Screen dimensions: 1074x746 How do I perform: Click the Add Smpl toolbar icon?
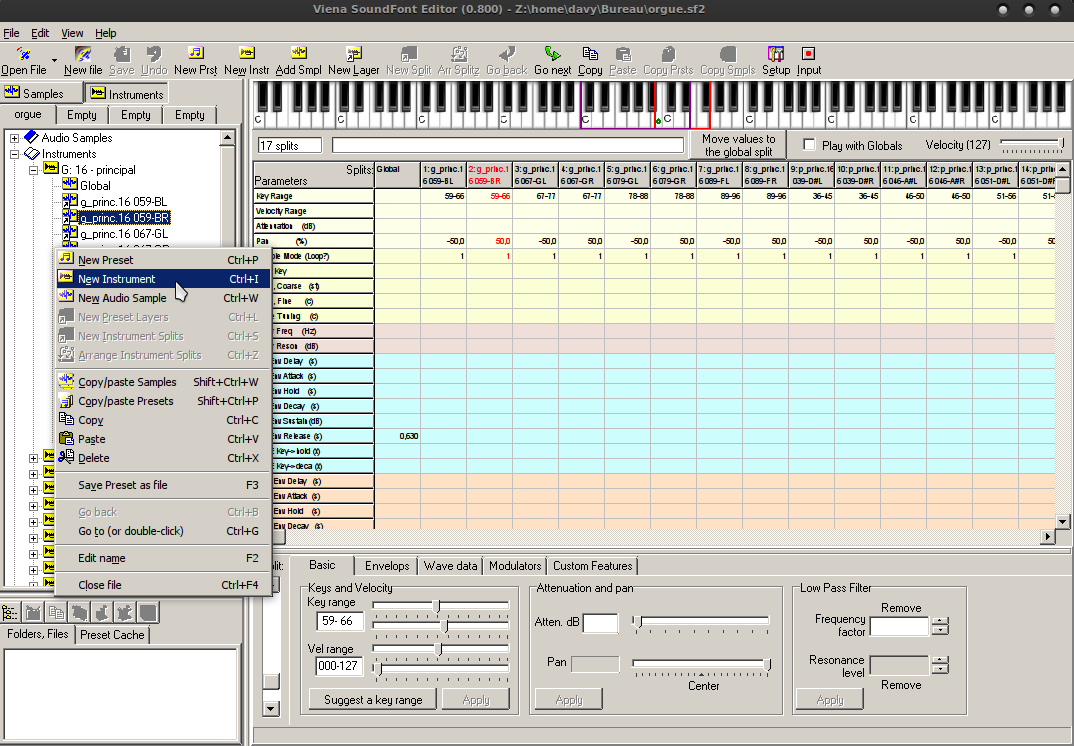(298, 54)
